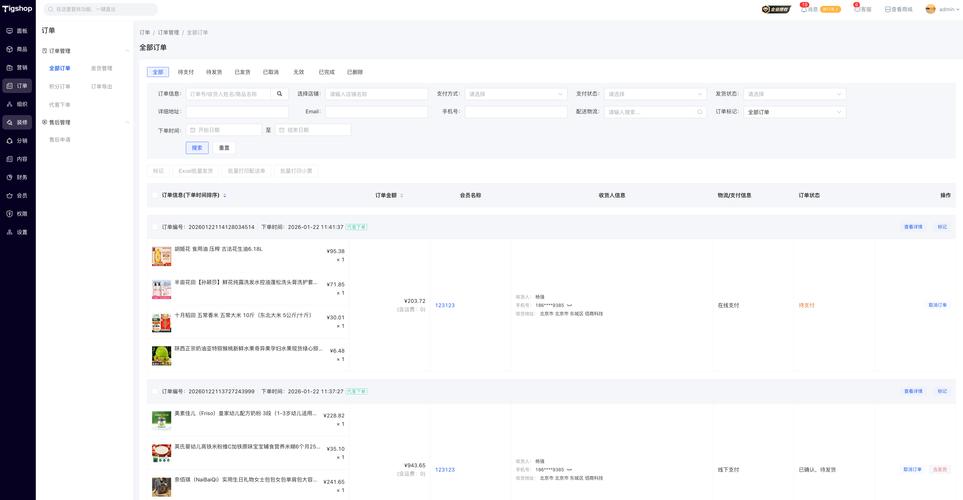
Task: Select checkbox for order 20260122113727243999
Action: (x=155, y=391)
